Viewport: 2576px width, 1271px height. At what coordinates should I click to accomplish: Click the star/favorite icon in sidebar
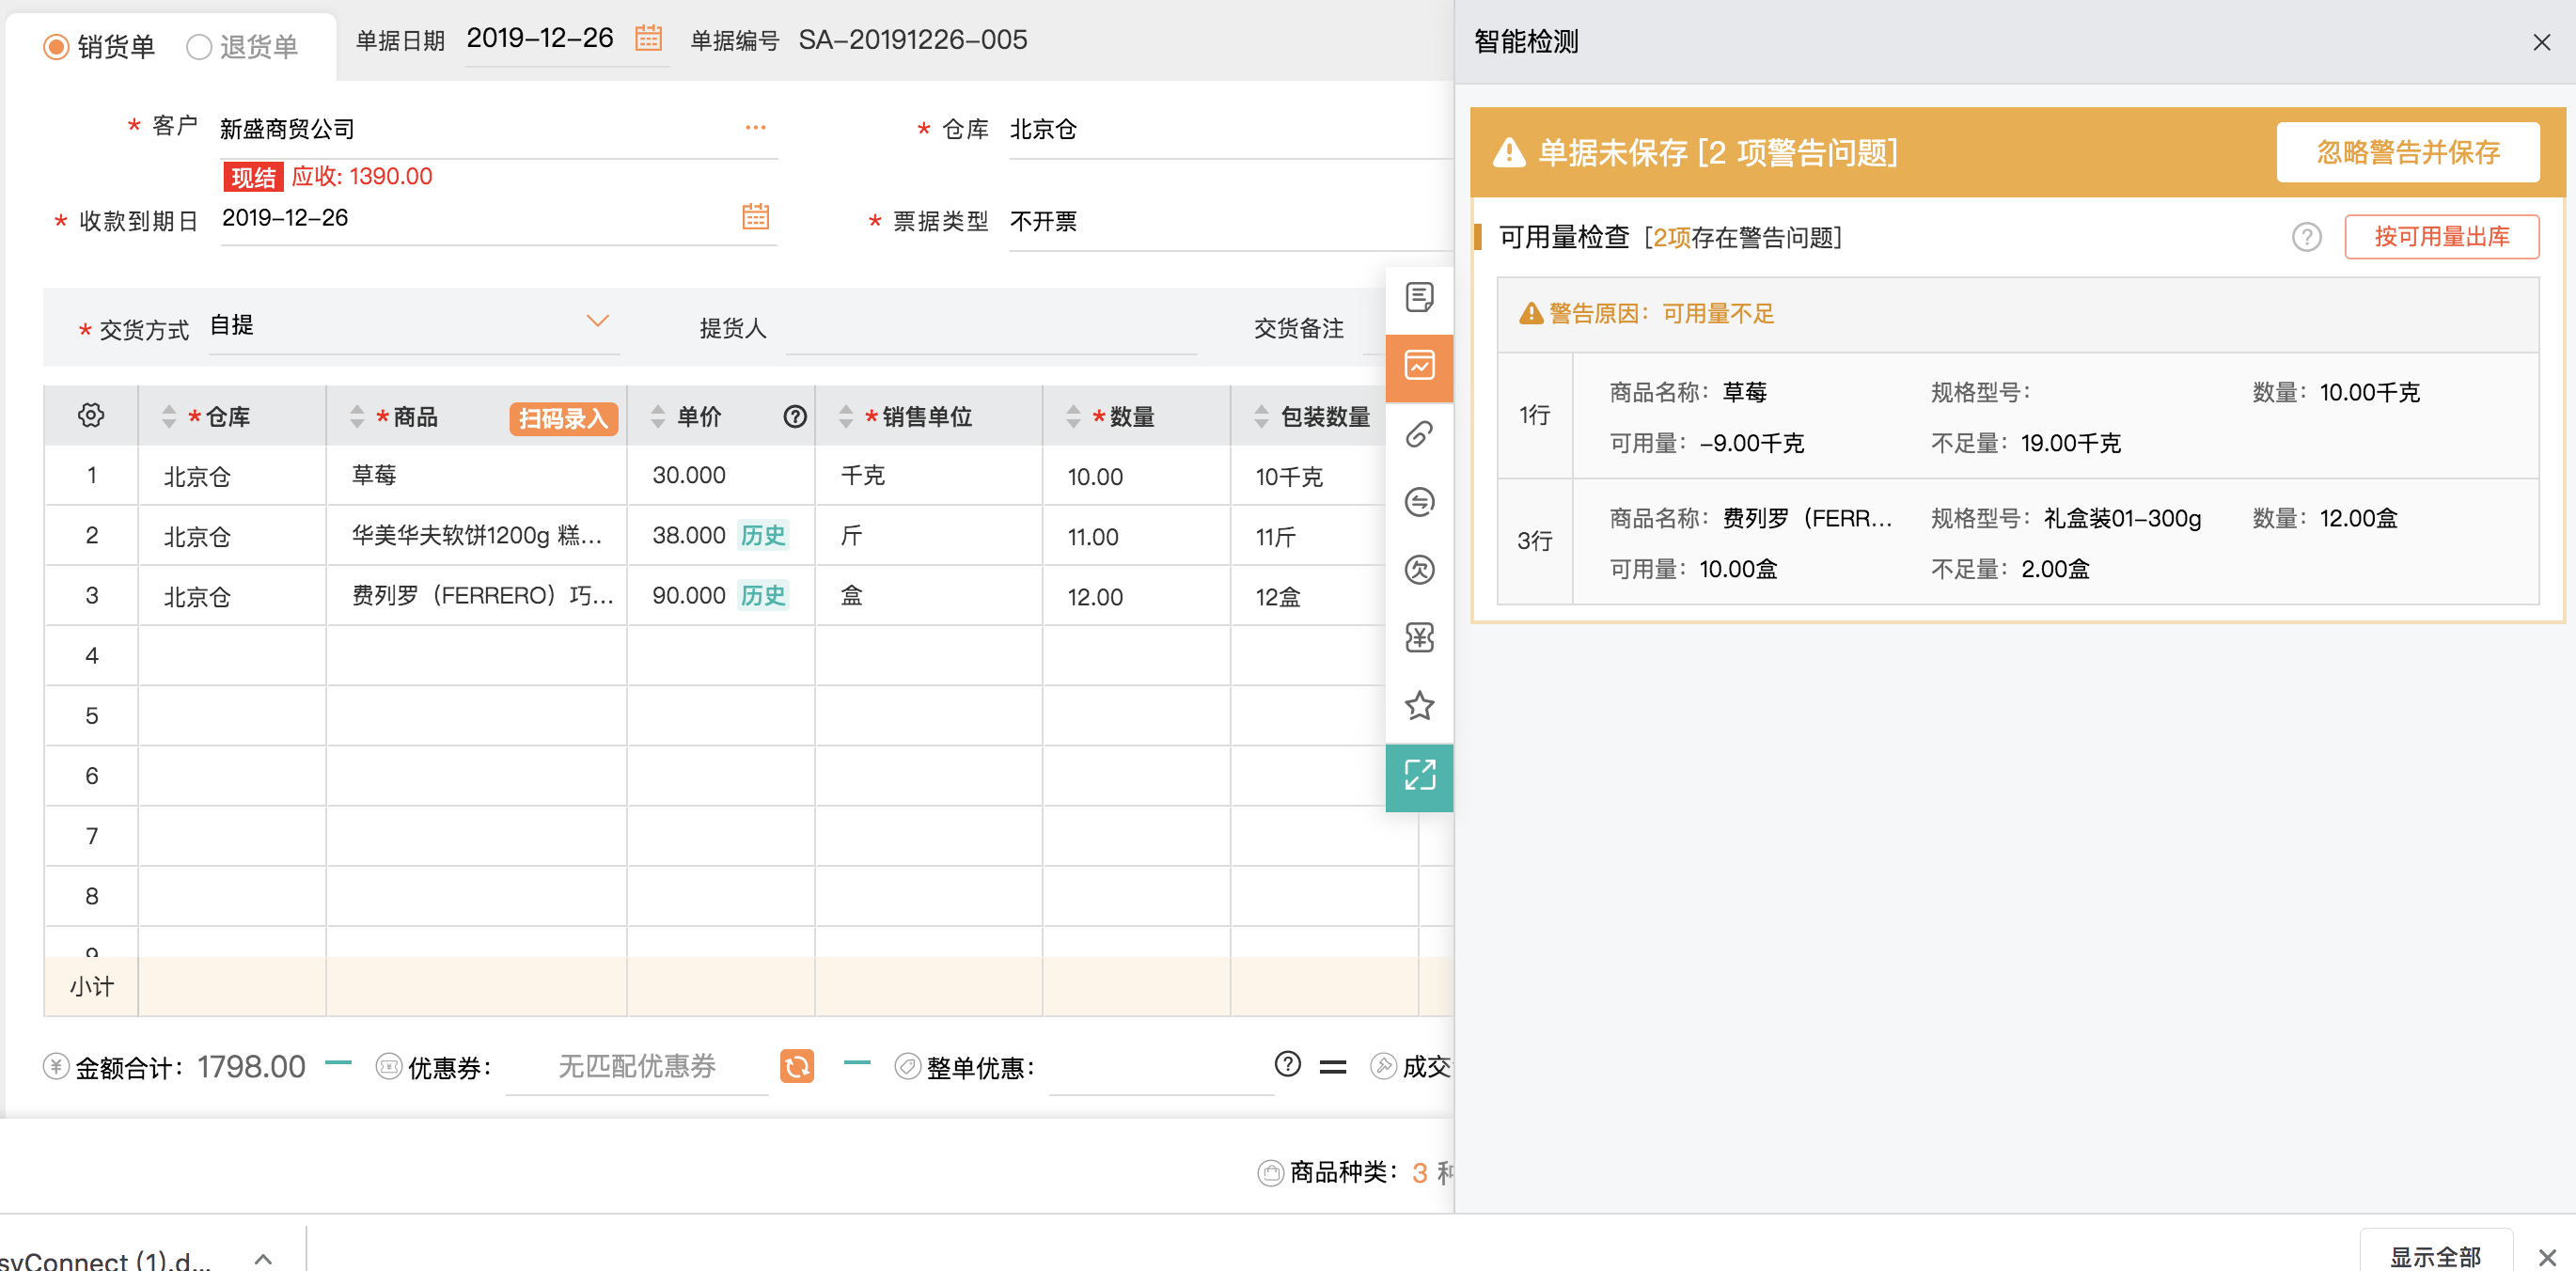[1416, 703]
